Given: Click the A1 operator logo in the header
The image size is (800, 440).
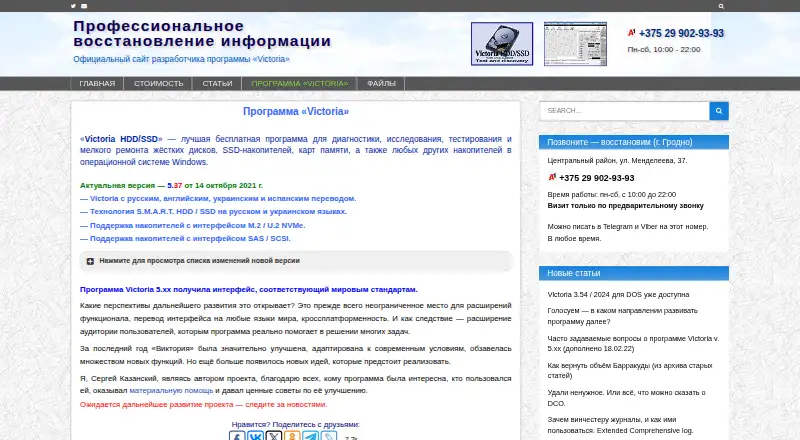Looking at the screenshot, I should pos(632,33).
